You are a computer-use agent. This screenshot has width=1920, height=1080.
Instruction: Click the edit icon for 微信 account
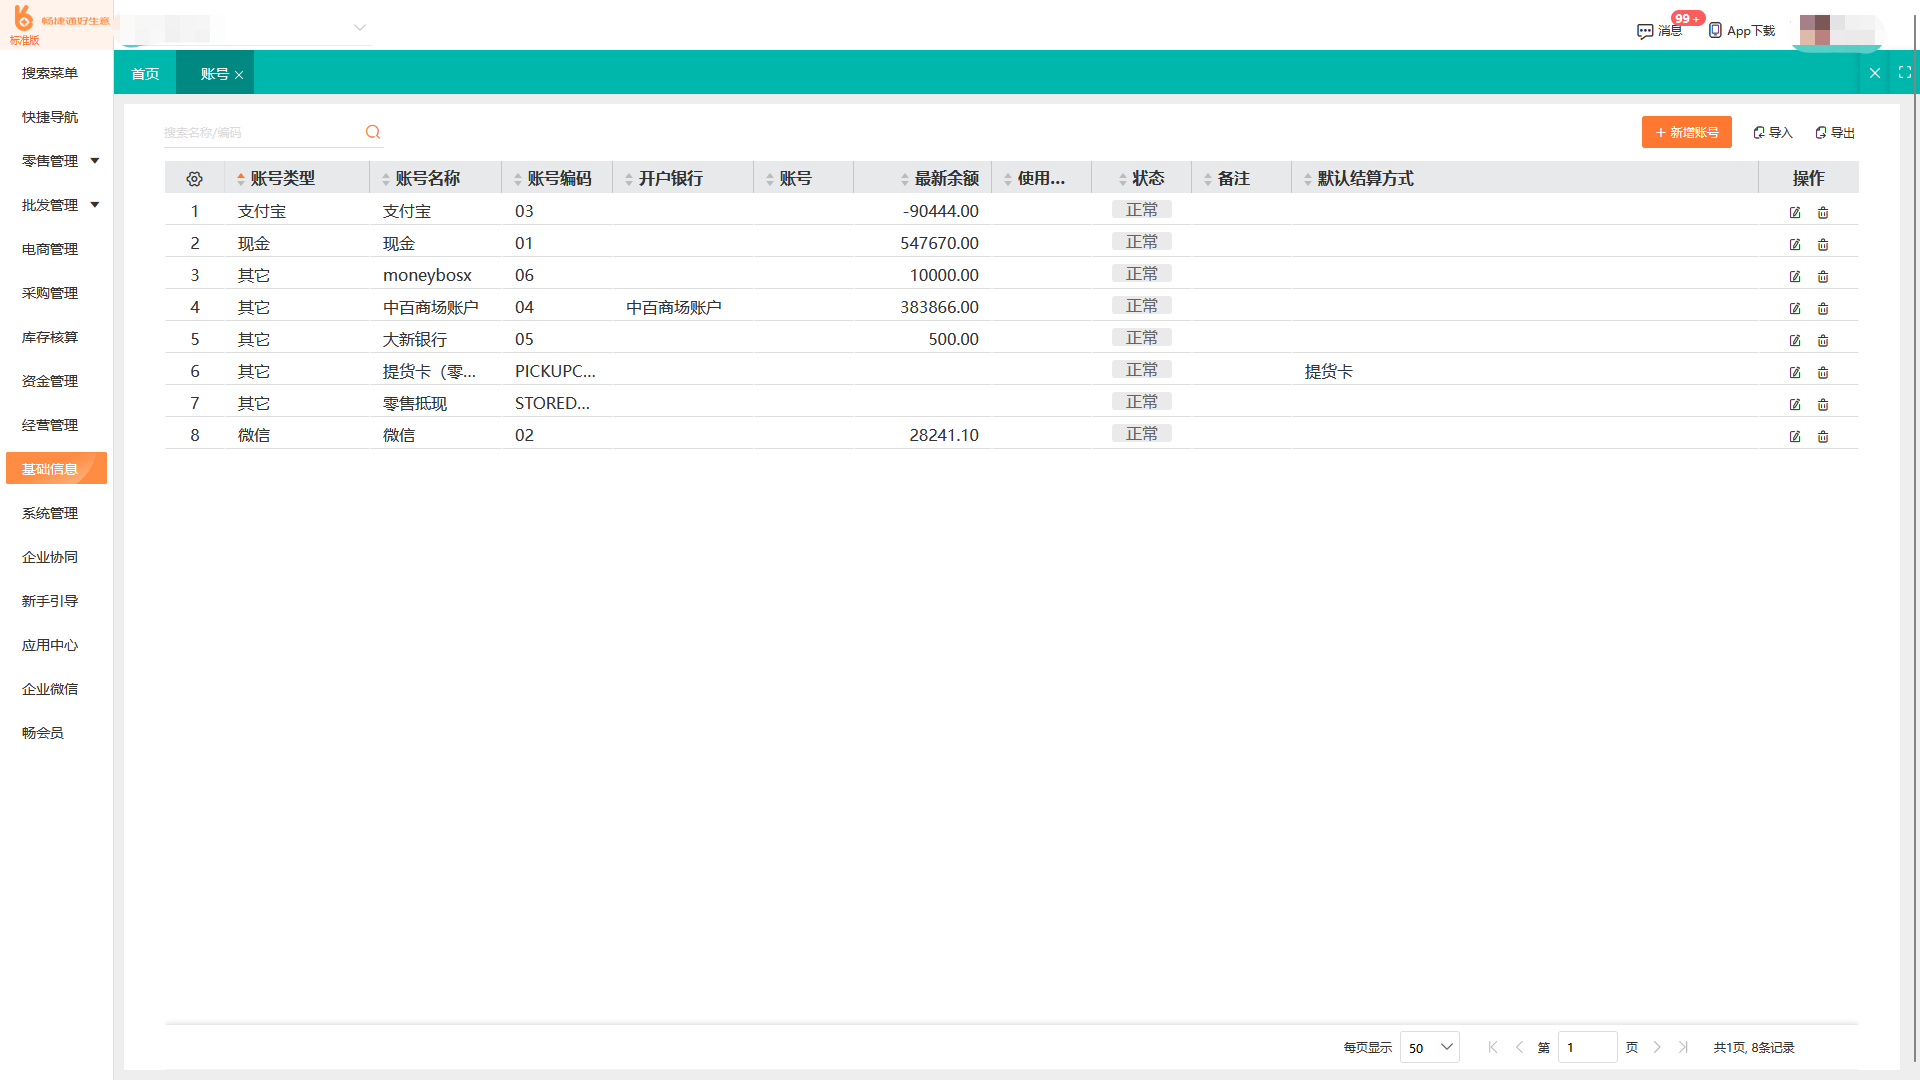pos(1795,435)
